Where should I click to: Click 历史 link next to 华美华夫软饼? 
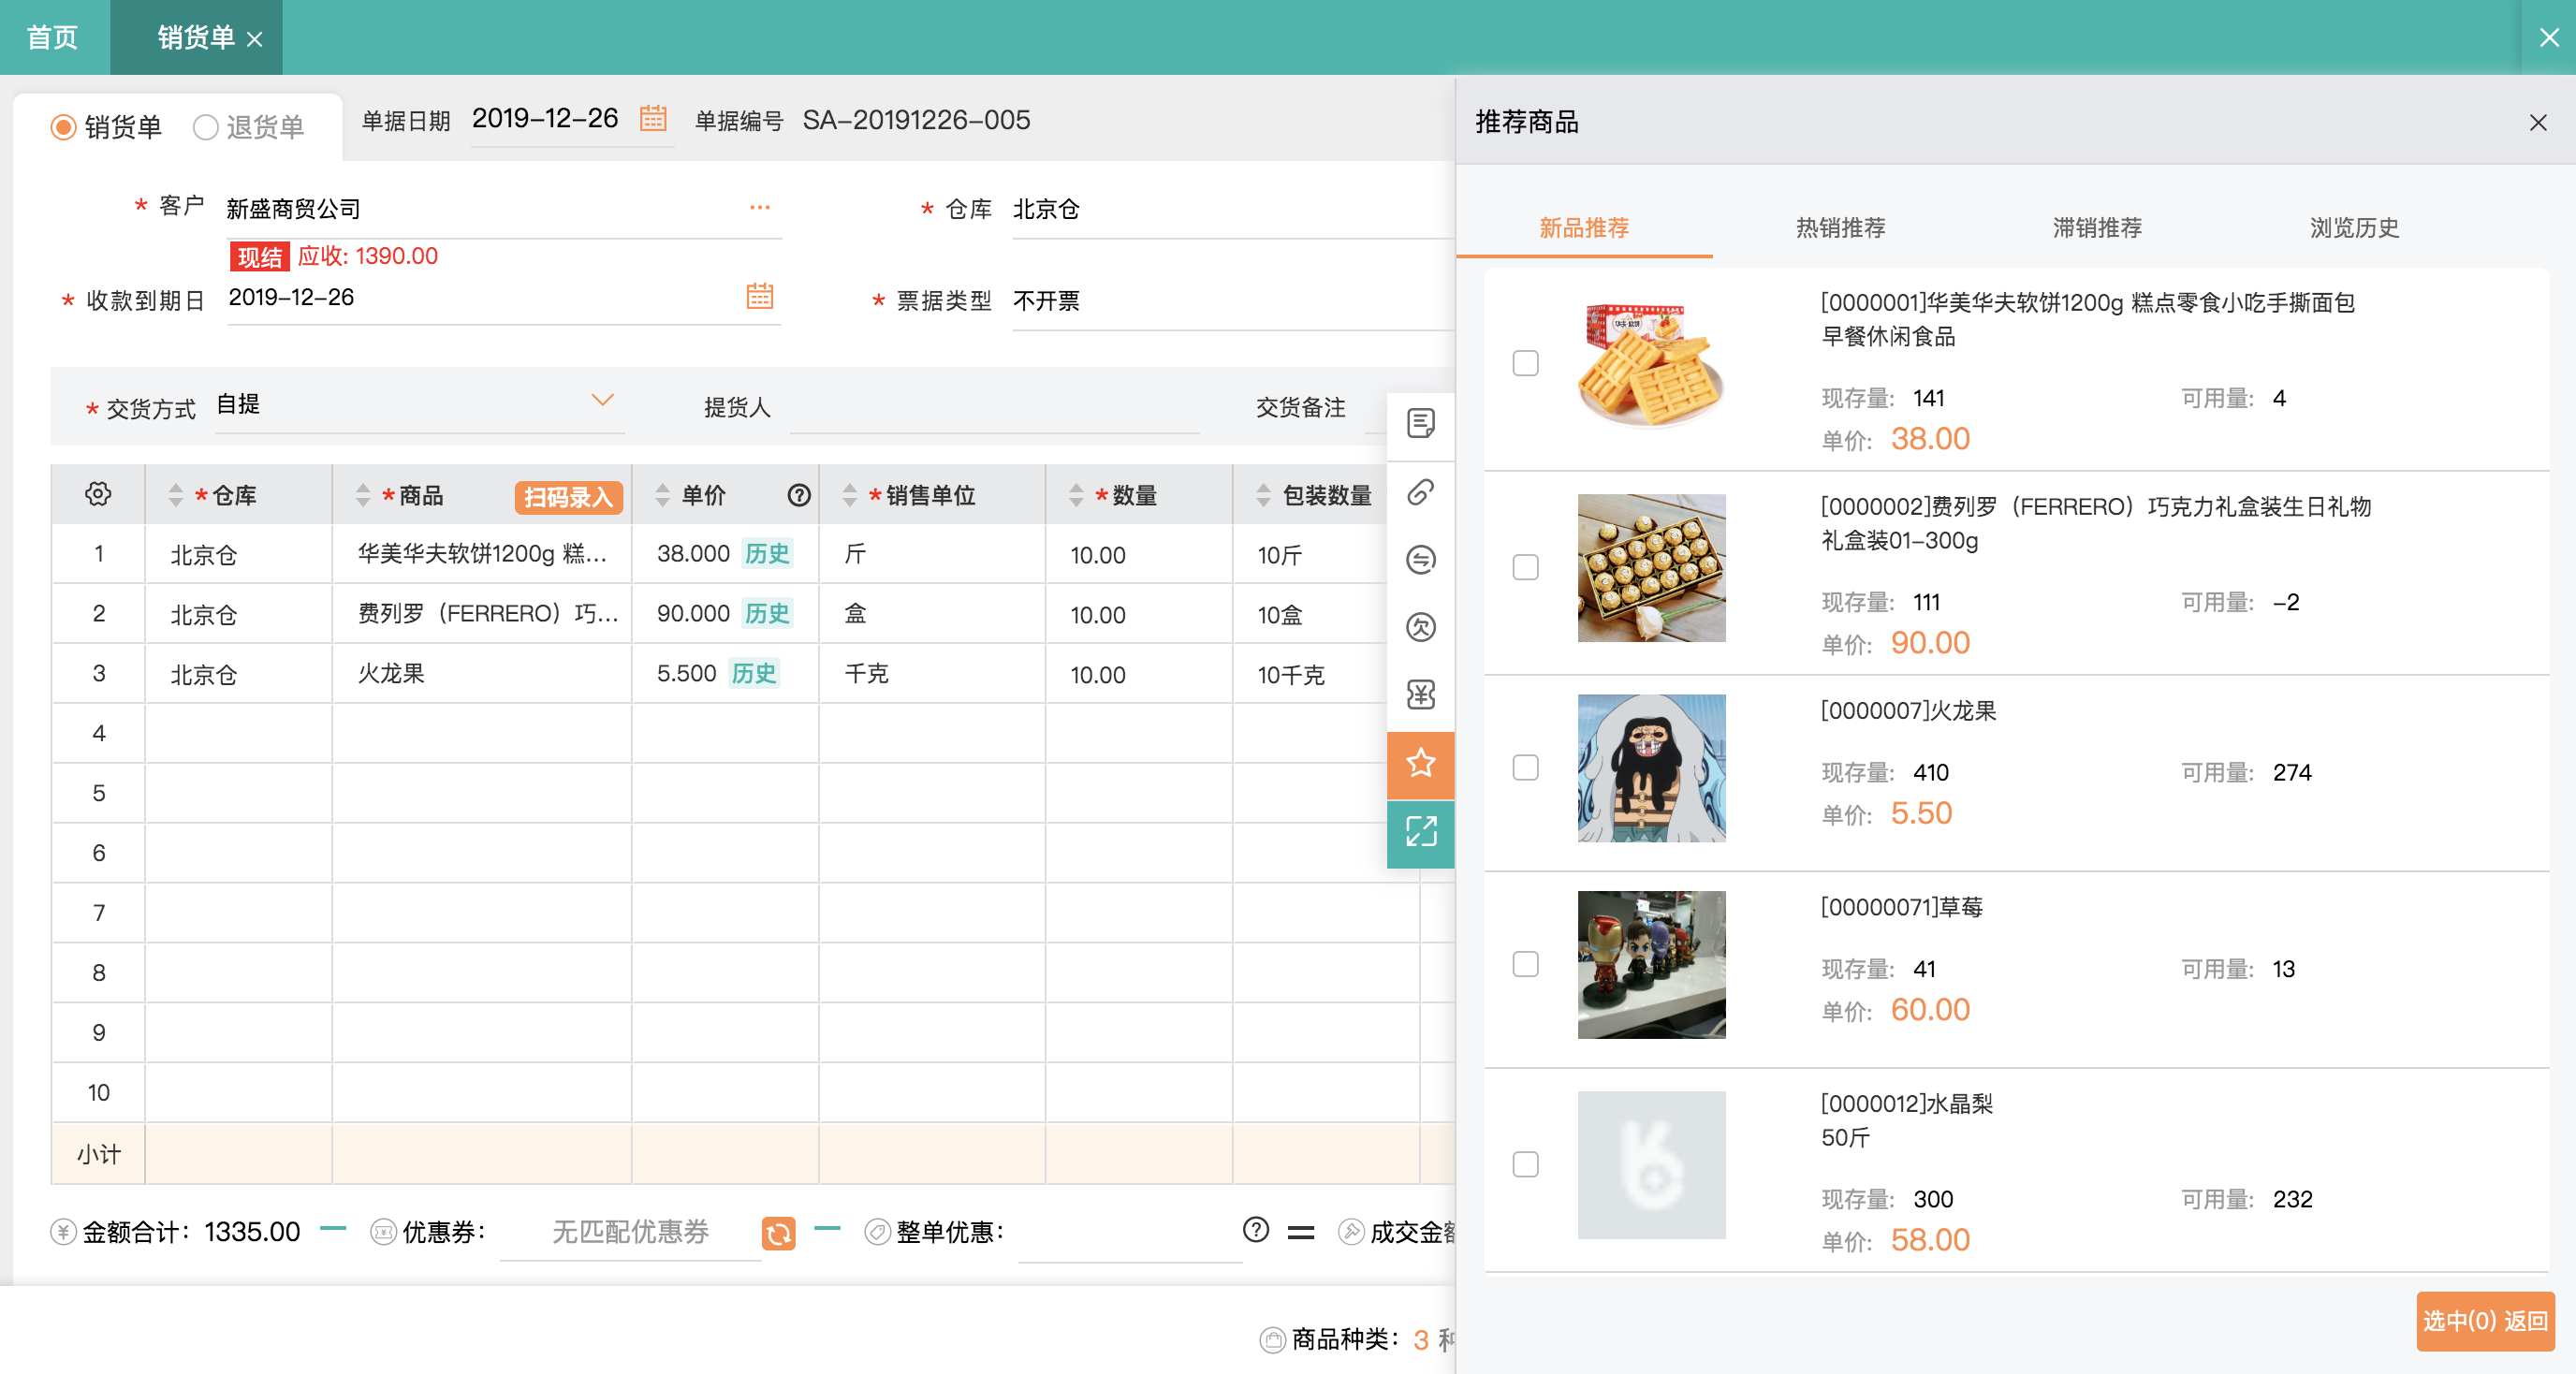[x=763, y=553]
